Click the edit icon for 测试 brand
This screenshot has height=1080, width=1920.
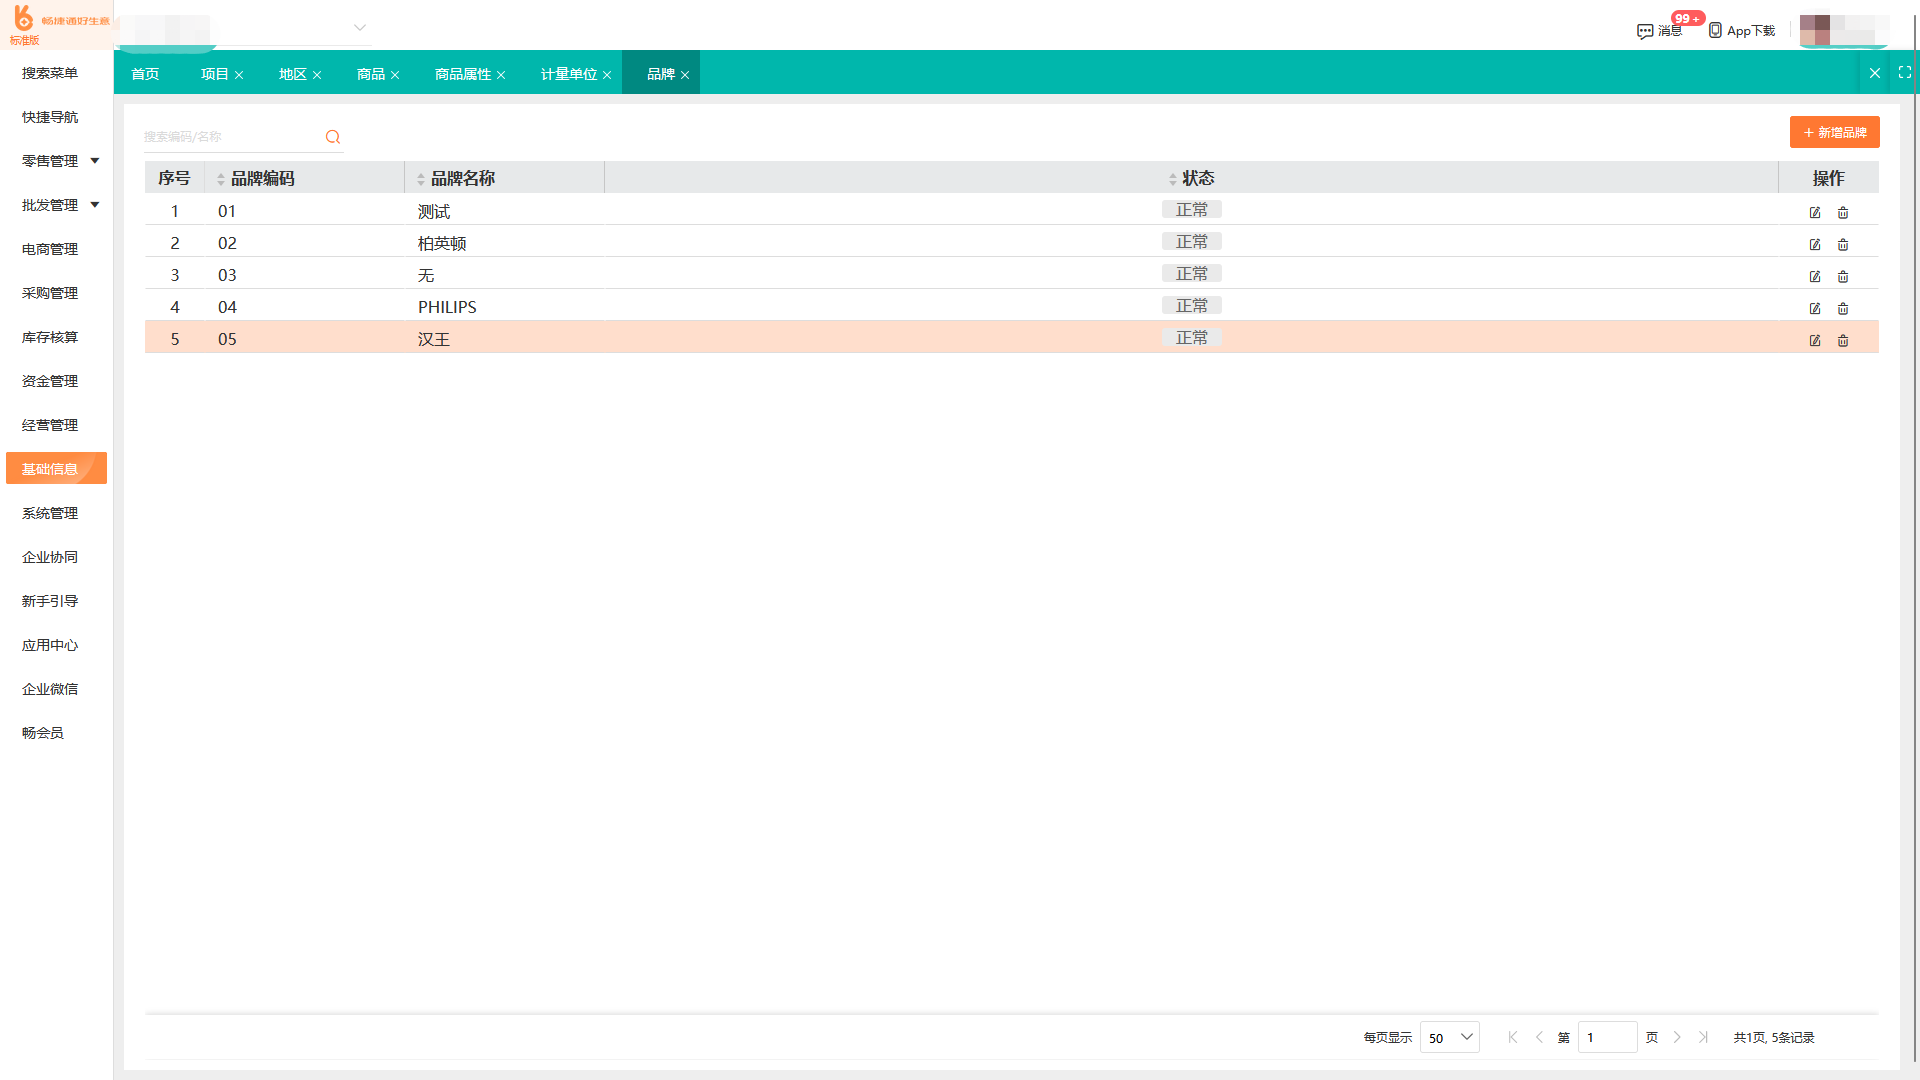1815,211
